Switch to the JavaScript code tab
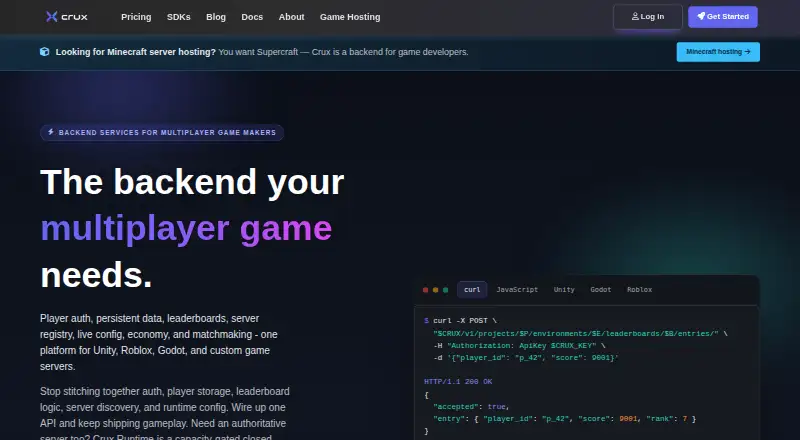The height and width of the screenshot is (440, 800). click(x=517, y=289)
